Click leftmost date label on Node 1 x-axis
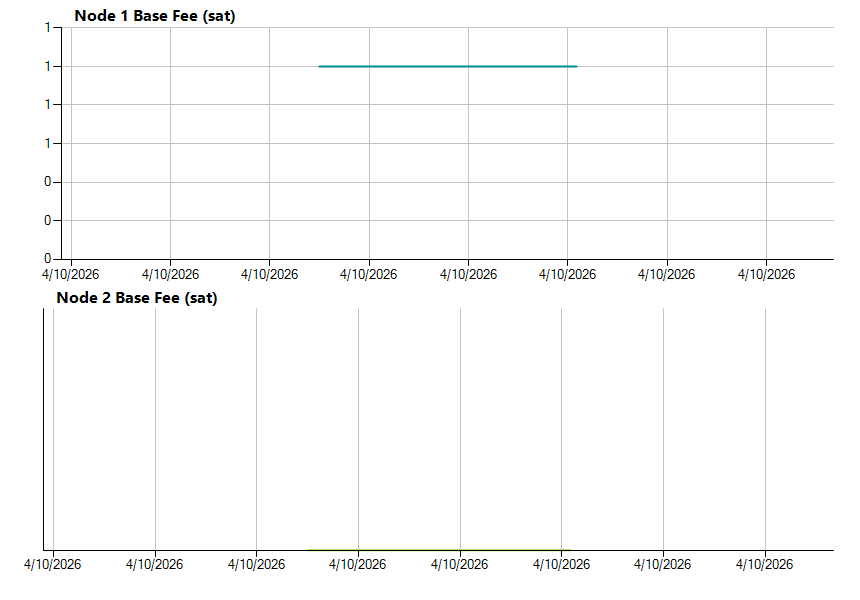 click(70, 274)
